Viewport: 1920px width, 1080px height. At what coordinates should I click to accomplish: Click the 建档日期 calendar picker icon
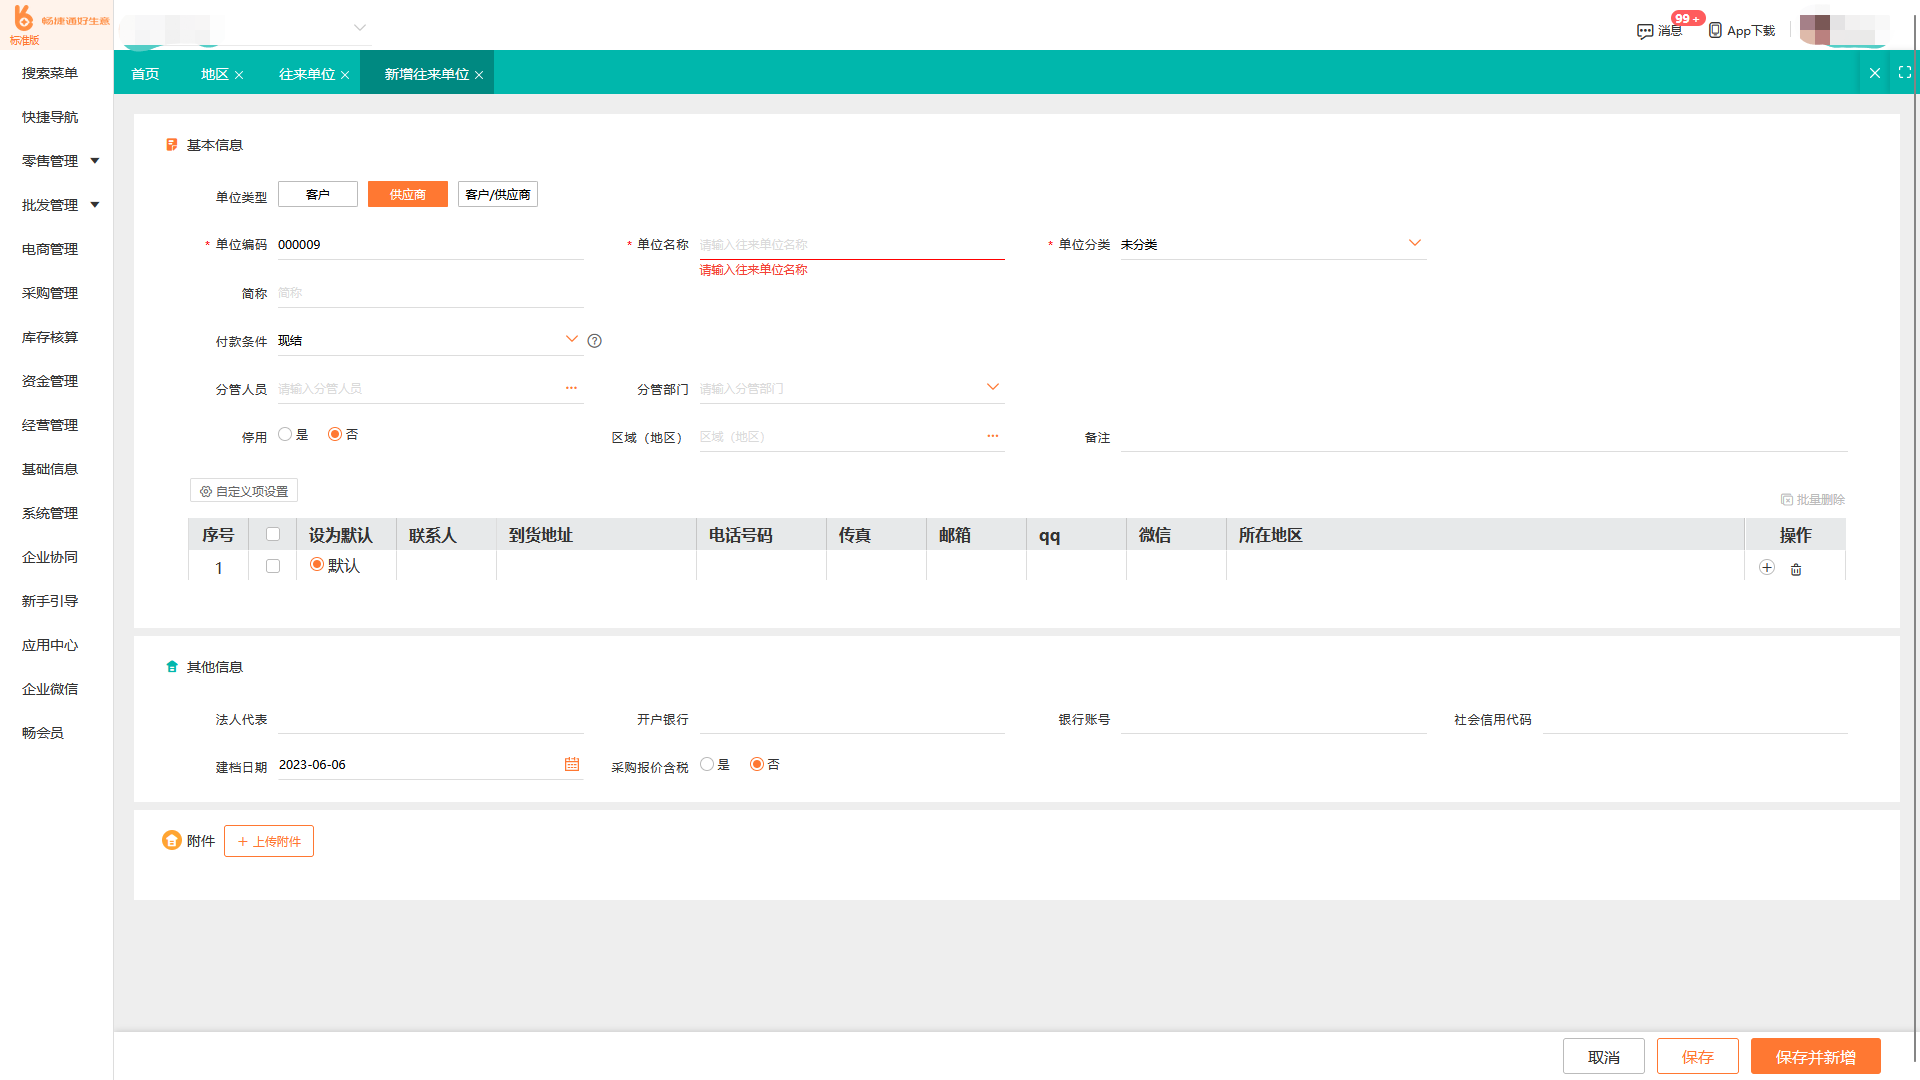coord(574,765)
